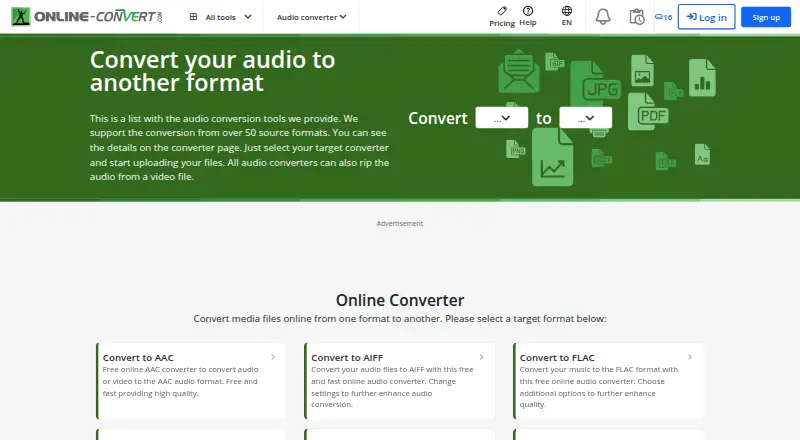Open the Convert to AIFF card

coord(399,381)
